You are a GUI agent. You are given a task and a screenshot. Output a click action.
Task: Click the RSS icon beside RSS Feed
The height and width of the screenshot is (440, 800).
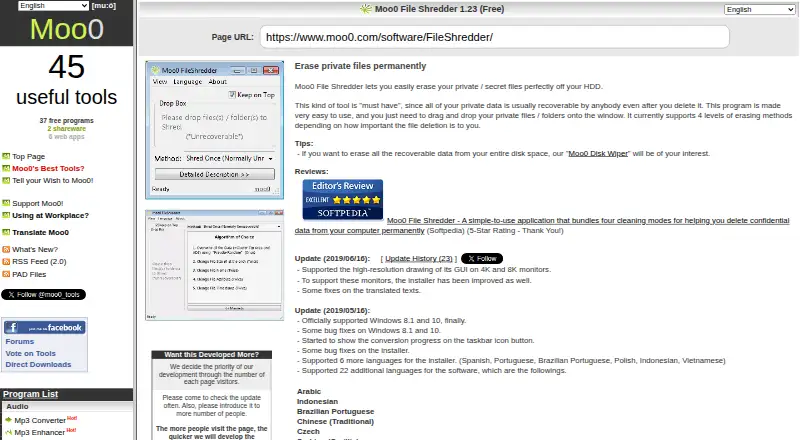click(x=6, y=261)
